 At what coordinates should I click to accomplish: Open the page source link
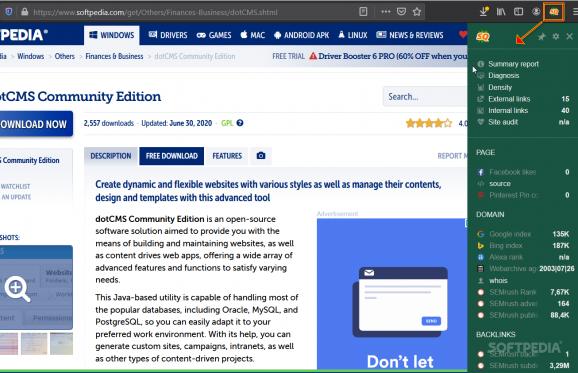(x=500, y=184)
